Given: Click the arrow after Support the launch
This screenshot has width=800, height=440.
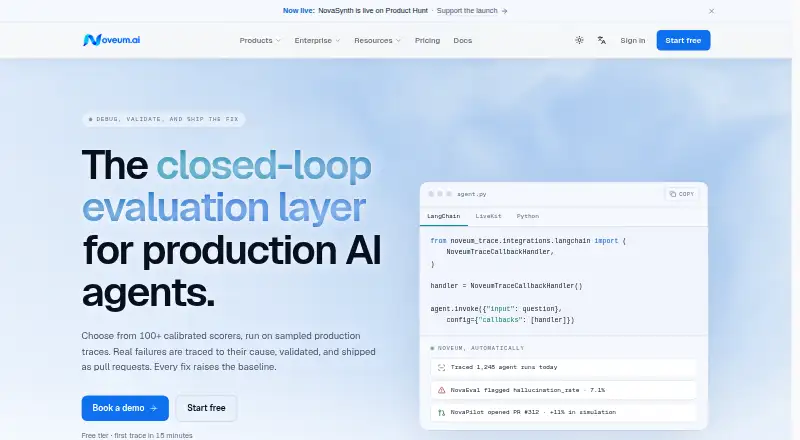Looking at the screenshot, I should tap(504, 11).
